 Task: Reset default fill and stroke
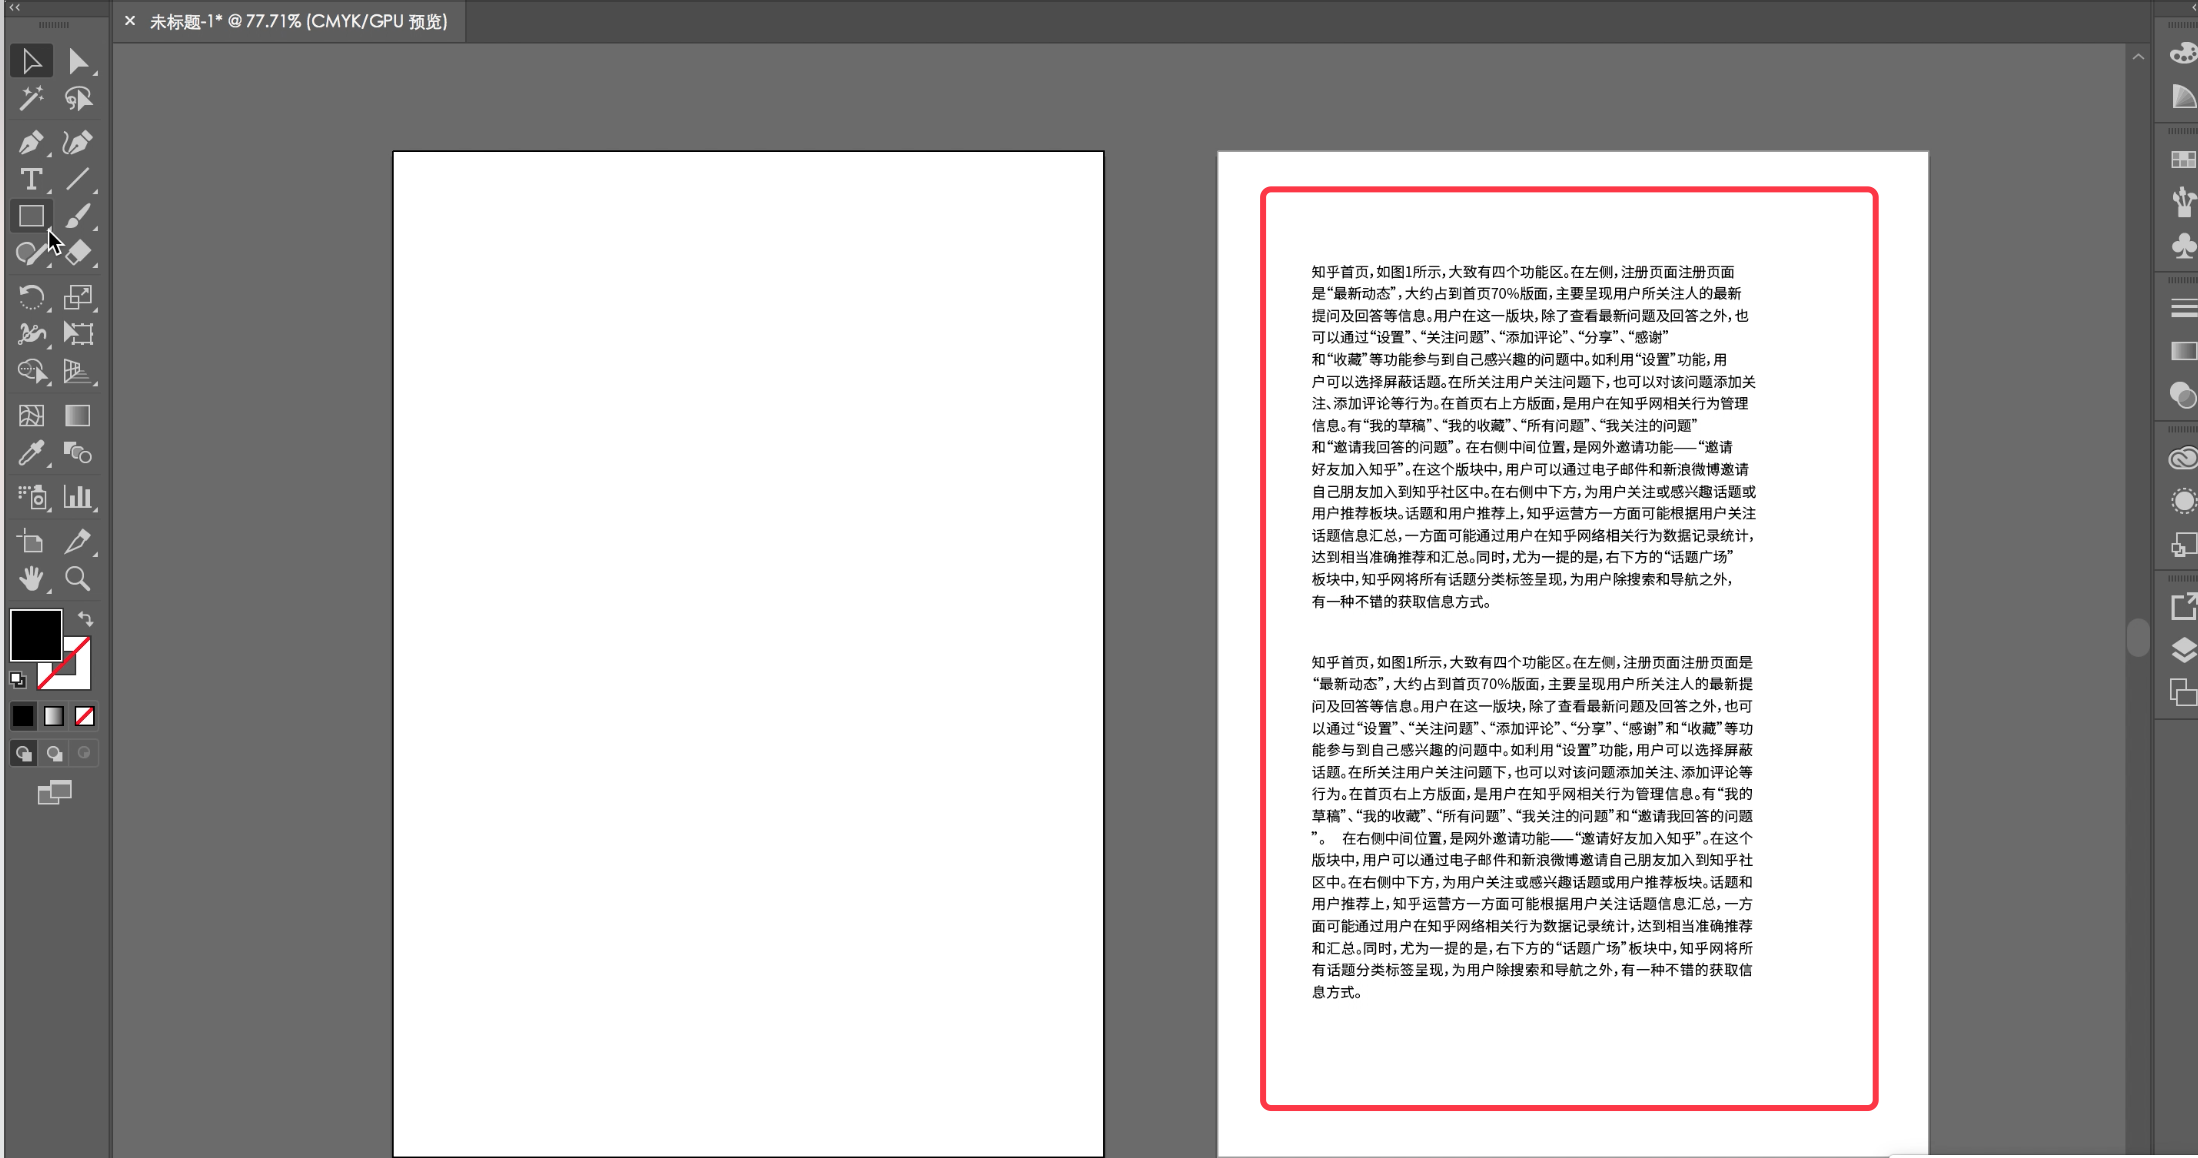18,680
